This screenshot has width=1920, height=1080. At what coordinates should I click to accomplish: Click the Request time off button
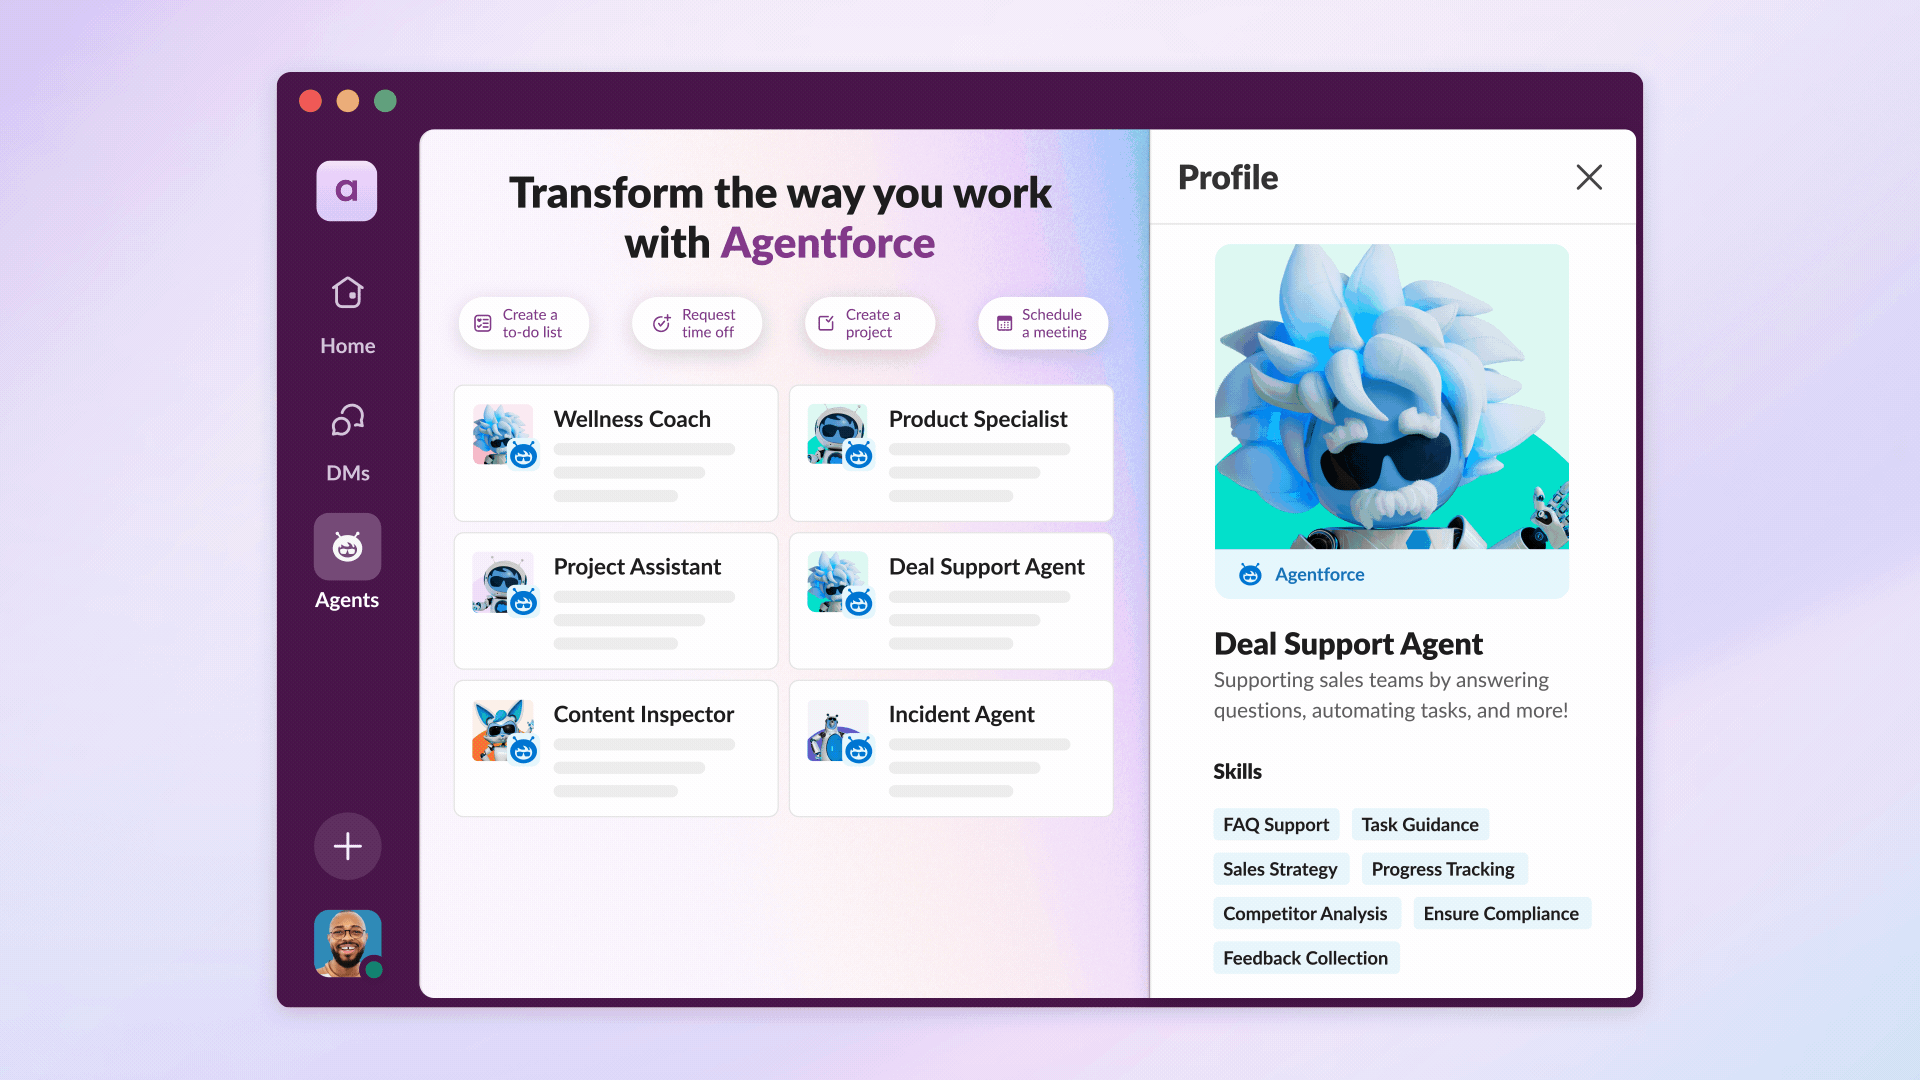(695, 323)
